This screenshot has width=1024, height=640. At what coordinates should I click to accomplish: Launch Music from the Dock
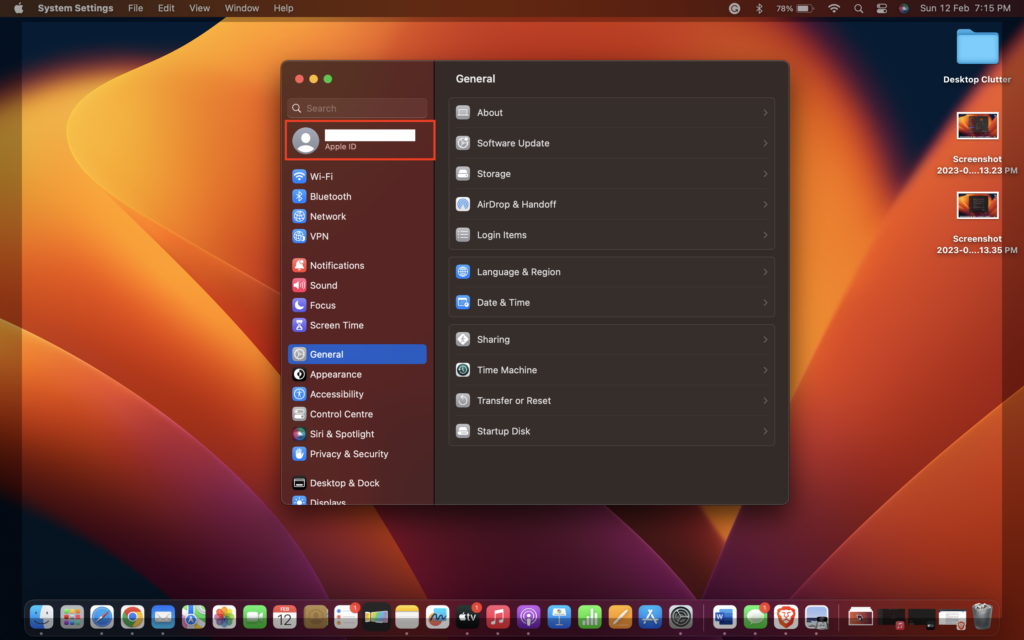coord(498,616)
